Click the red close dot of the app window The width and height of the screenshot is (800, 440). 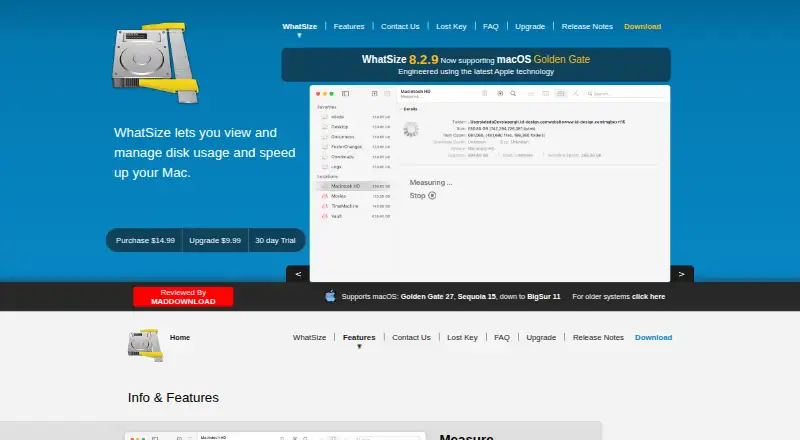point(318,94)
